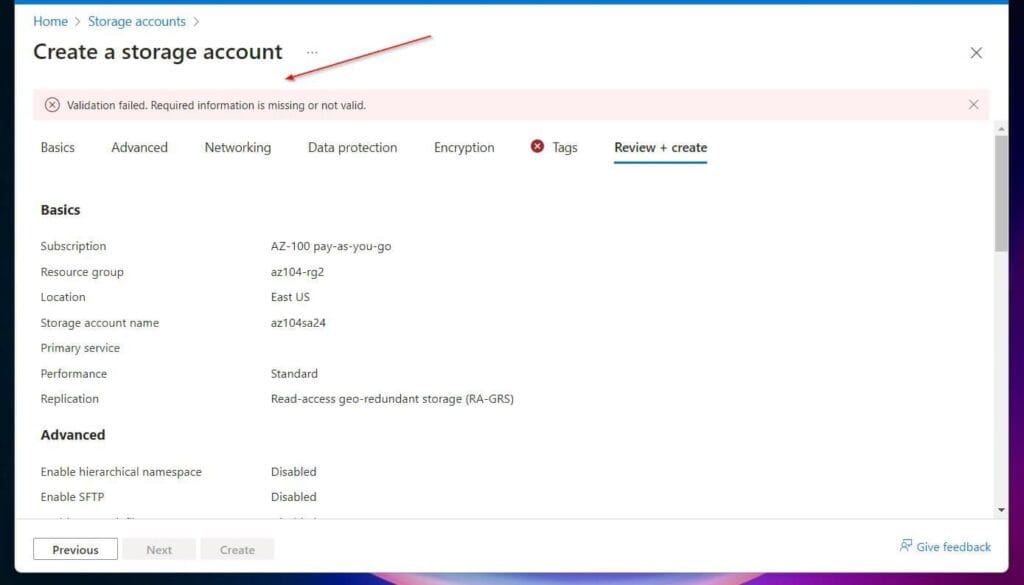The height and width of the screenshot is (585, 1024).
Task: Click the Give feedback person icon
Action: click(906, 545)
